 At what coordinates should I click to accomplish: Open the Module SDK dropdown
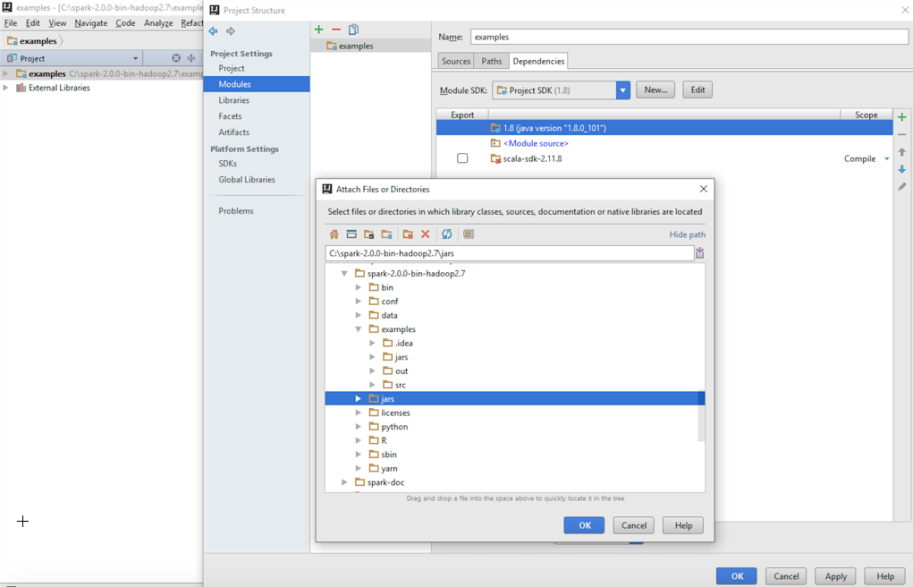pyautogui.click(x=622, y=90)
